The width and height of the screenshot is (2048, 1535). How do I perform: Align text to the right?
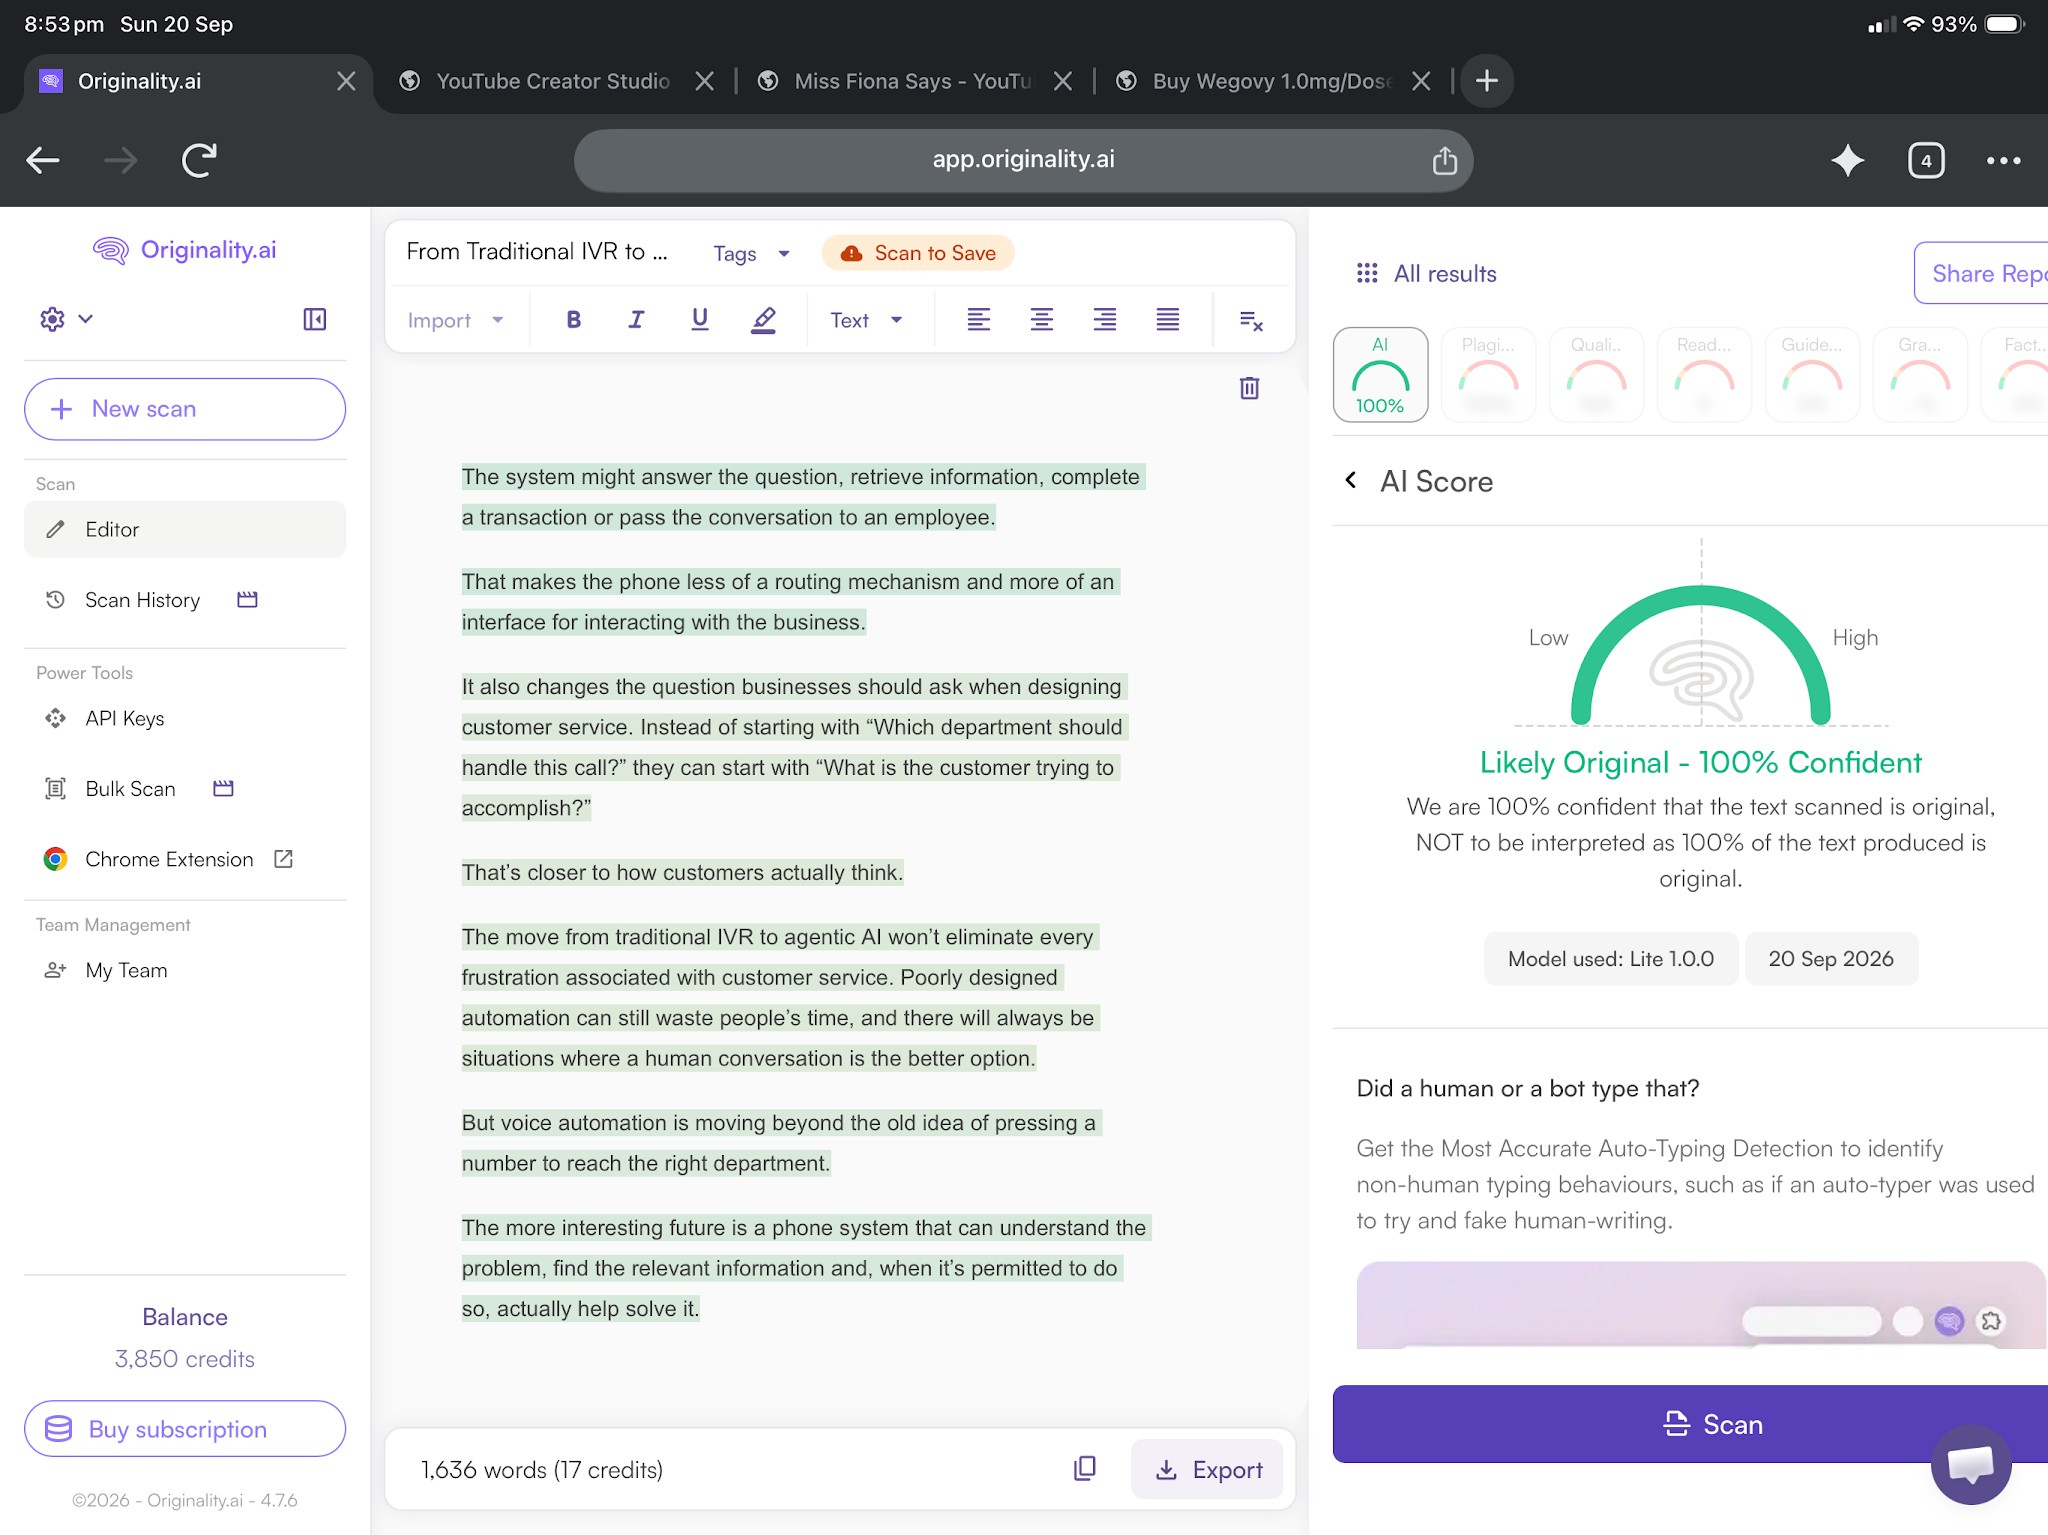tap(1105, 320)
